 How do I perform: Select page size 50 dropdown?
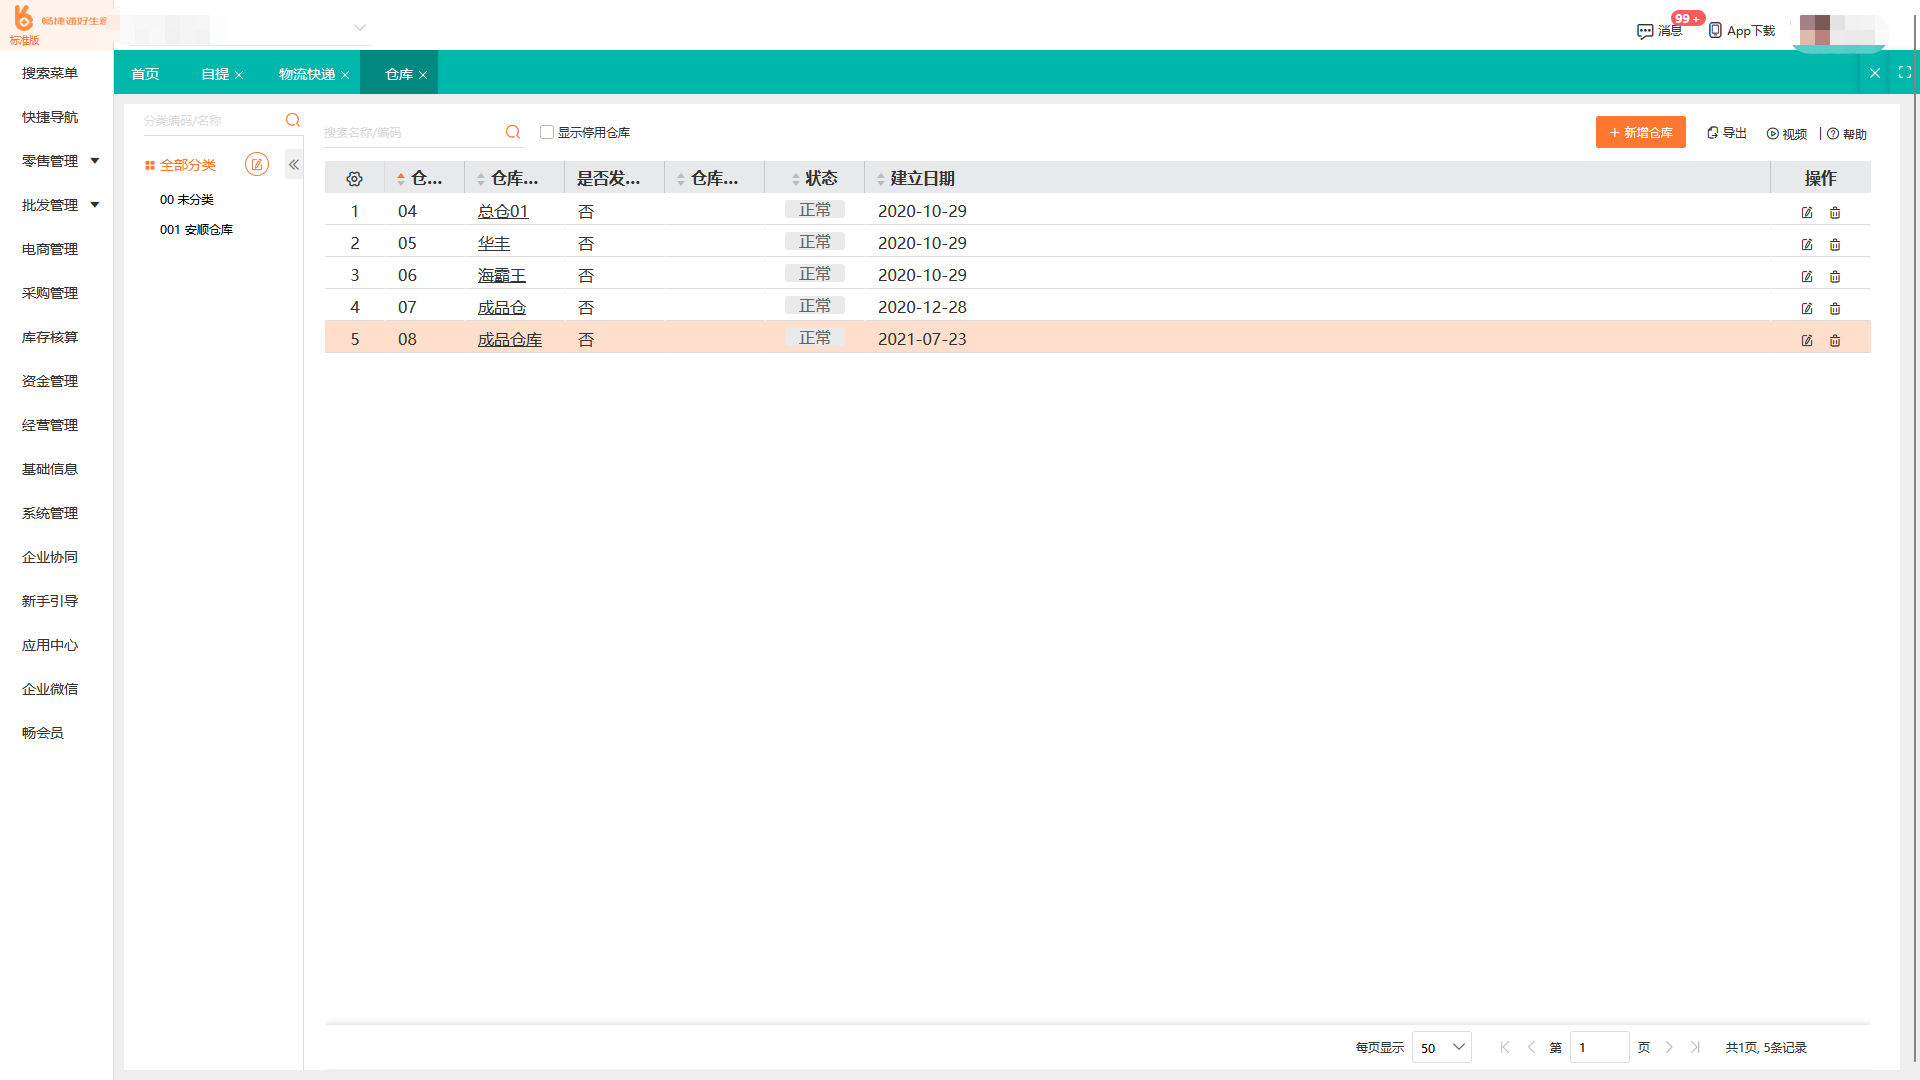[x=1440, y=1047]
